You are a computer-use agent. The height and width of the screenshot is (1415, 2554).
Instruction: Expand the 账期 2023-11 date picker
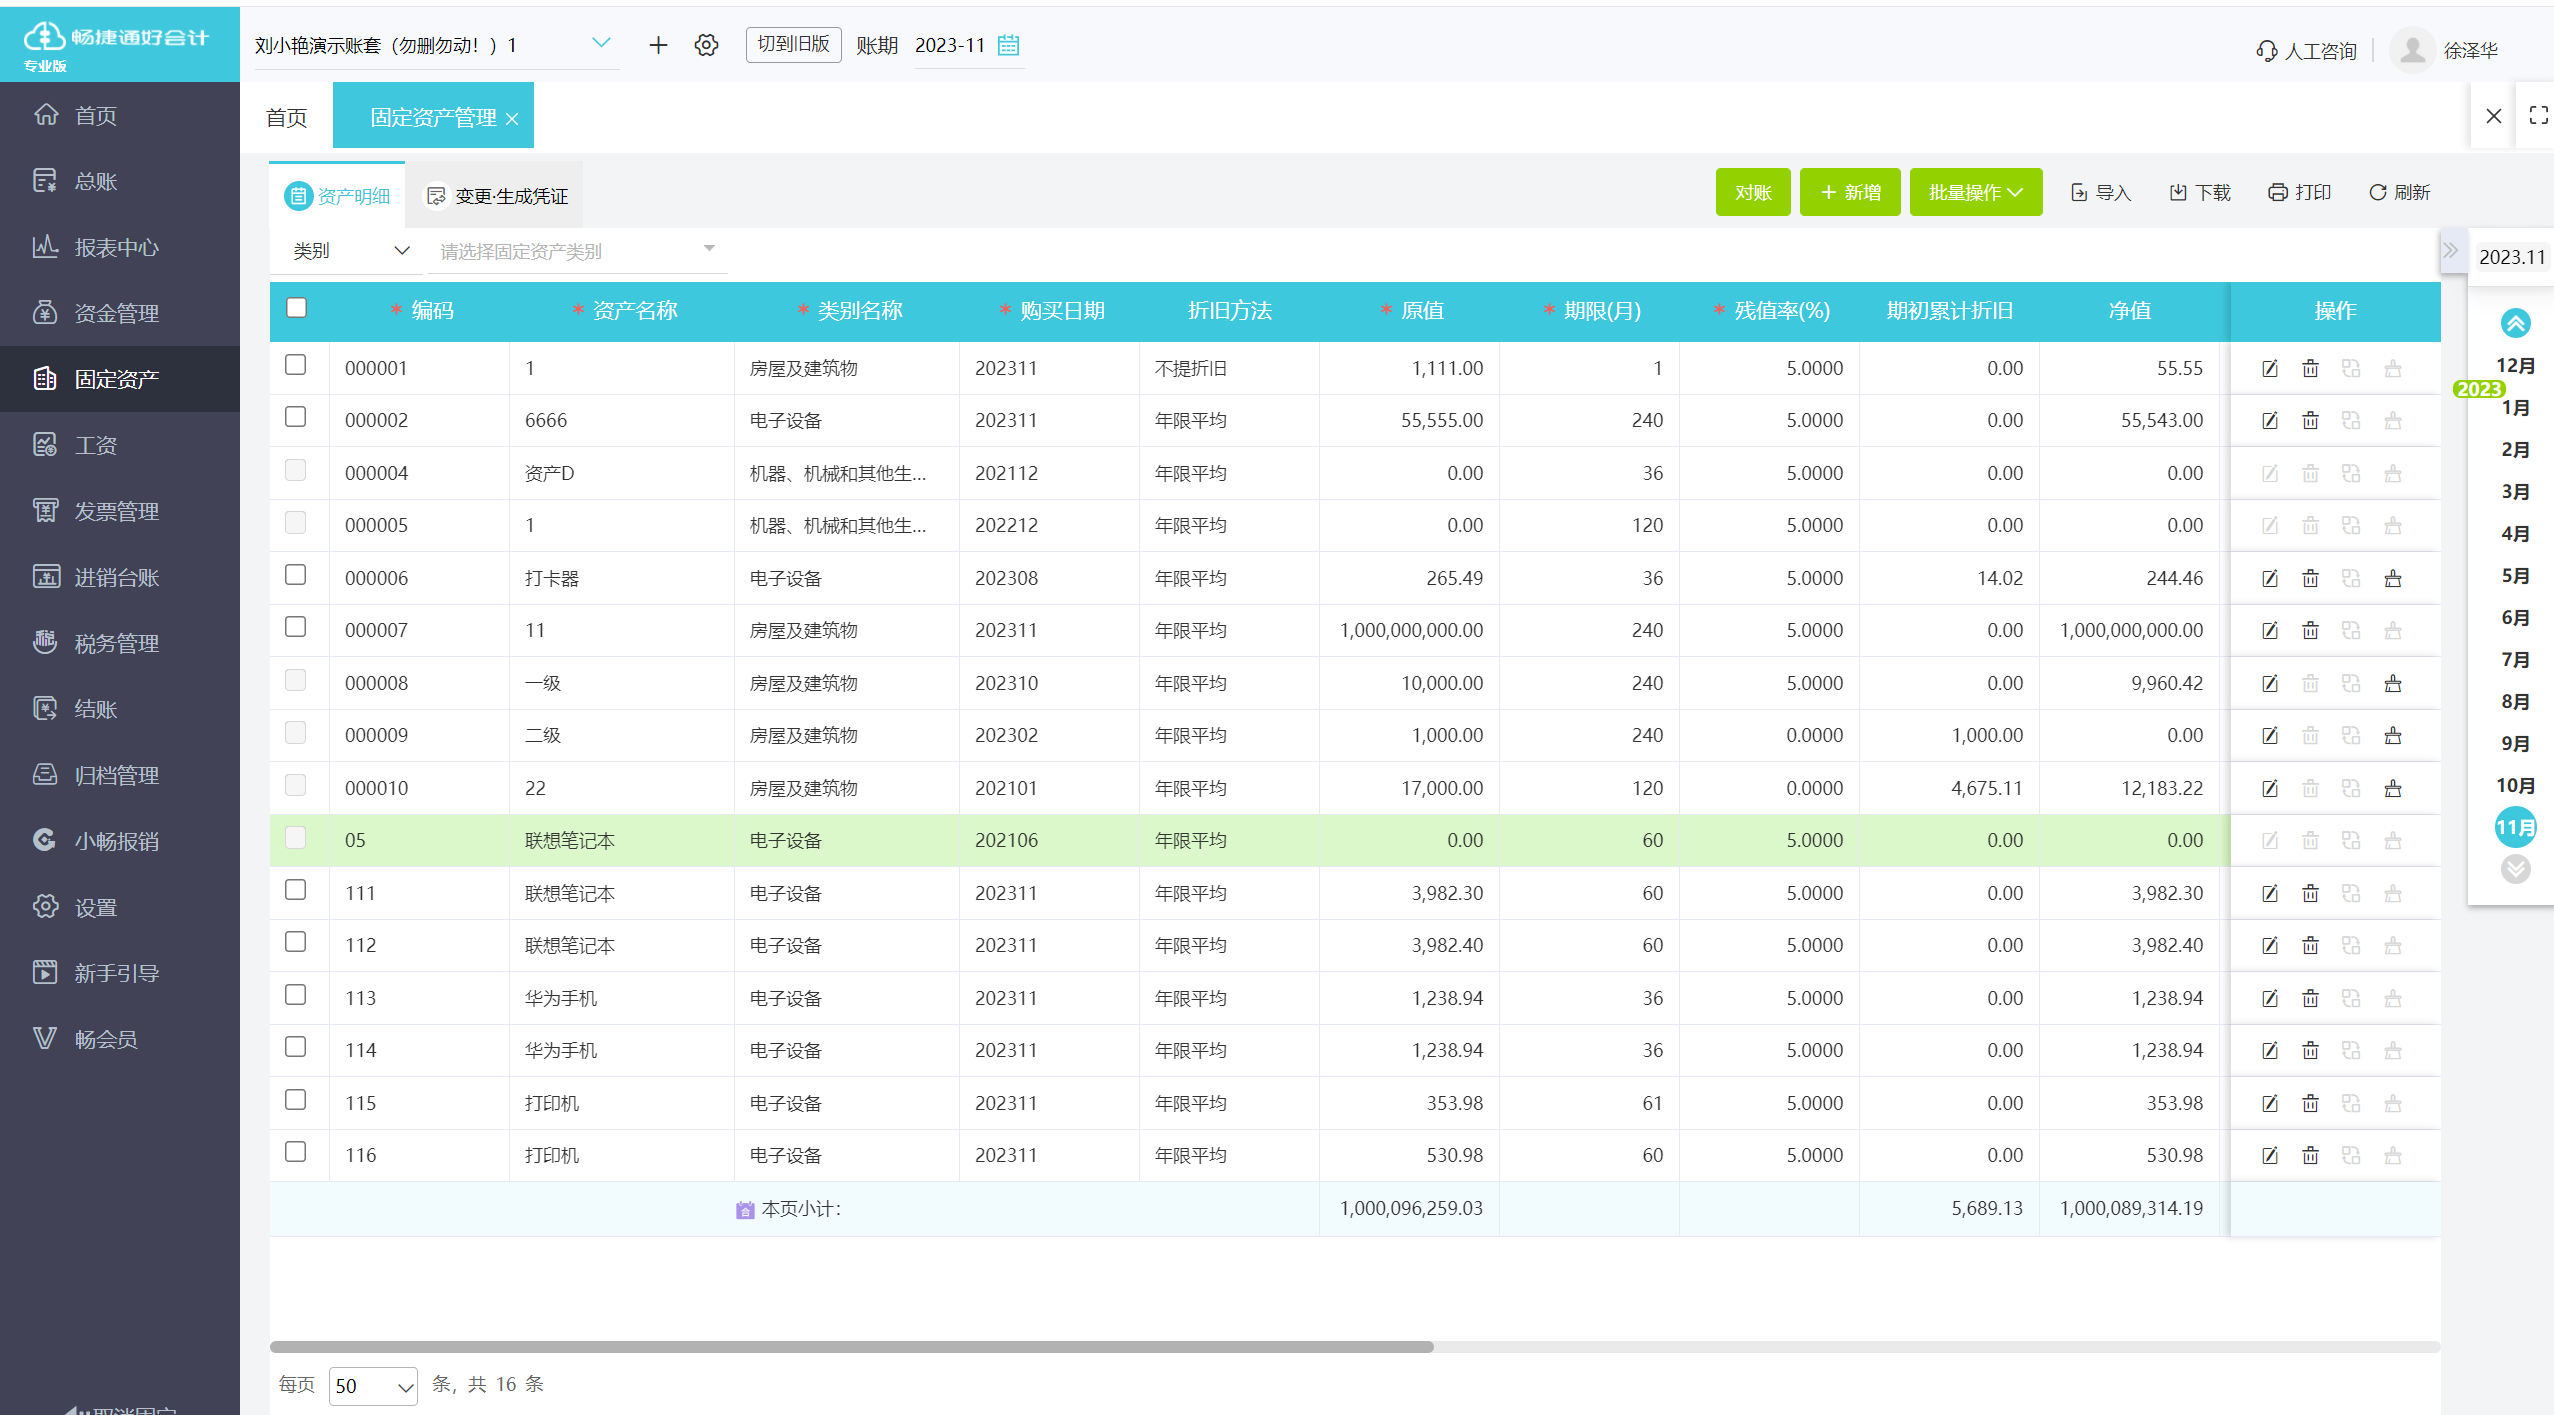point(1014,44)
